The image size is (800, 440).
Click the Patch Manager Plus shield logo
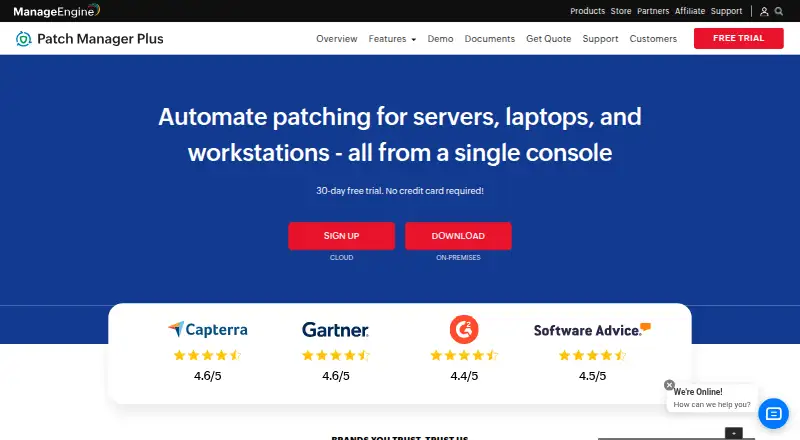coord(23,39)
